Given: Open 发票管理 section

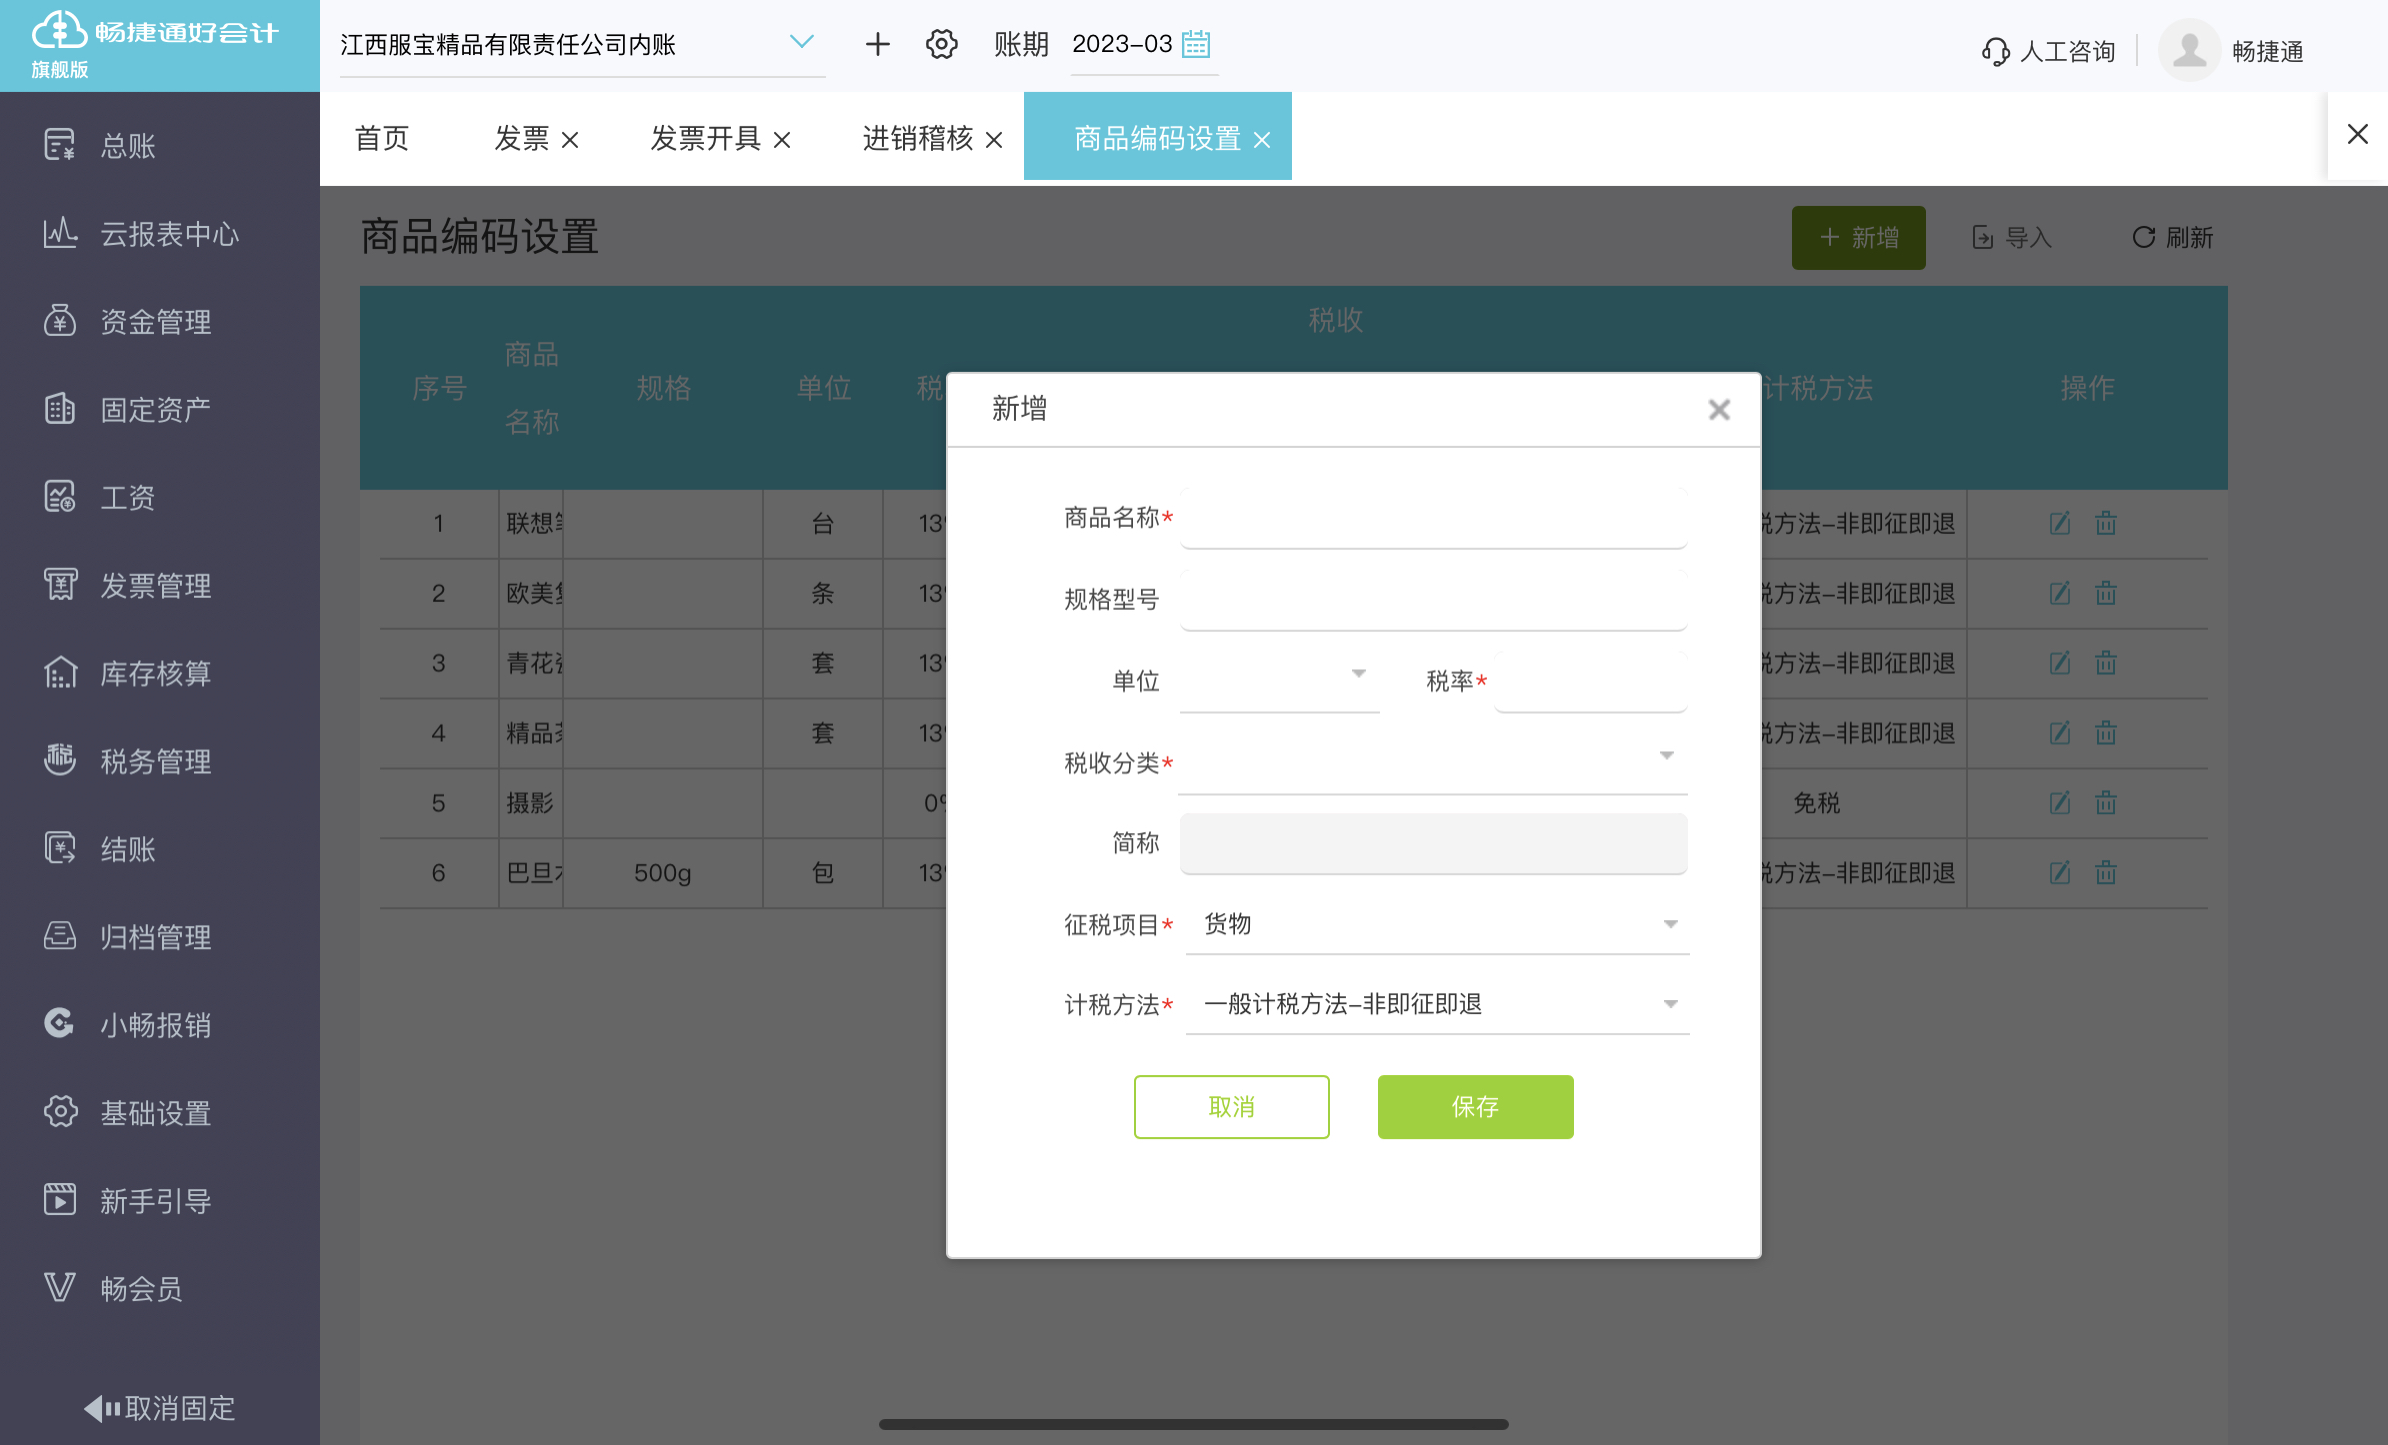Looking at the screenshot, I should tap(155, 585).
